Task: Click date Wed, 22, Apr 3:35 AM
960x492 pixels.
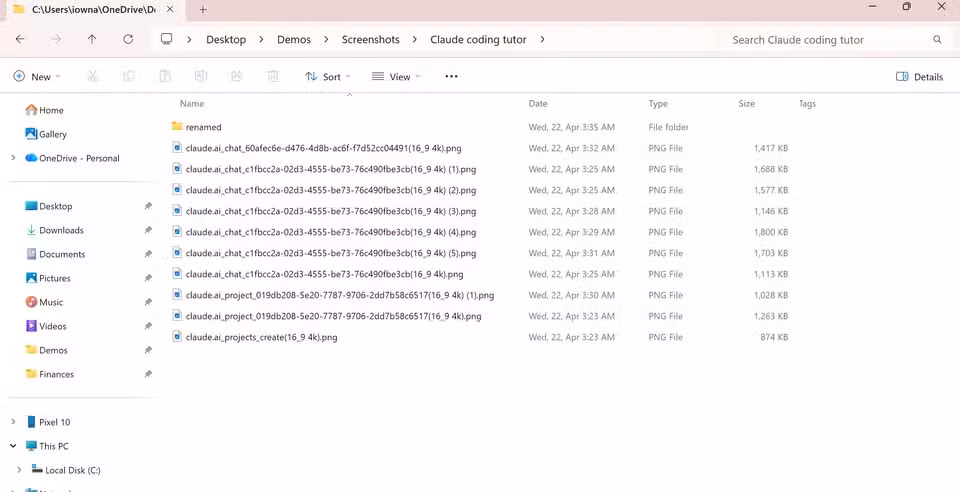Action: click(x=571, y=127)
